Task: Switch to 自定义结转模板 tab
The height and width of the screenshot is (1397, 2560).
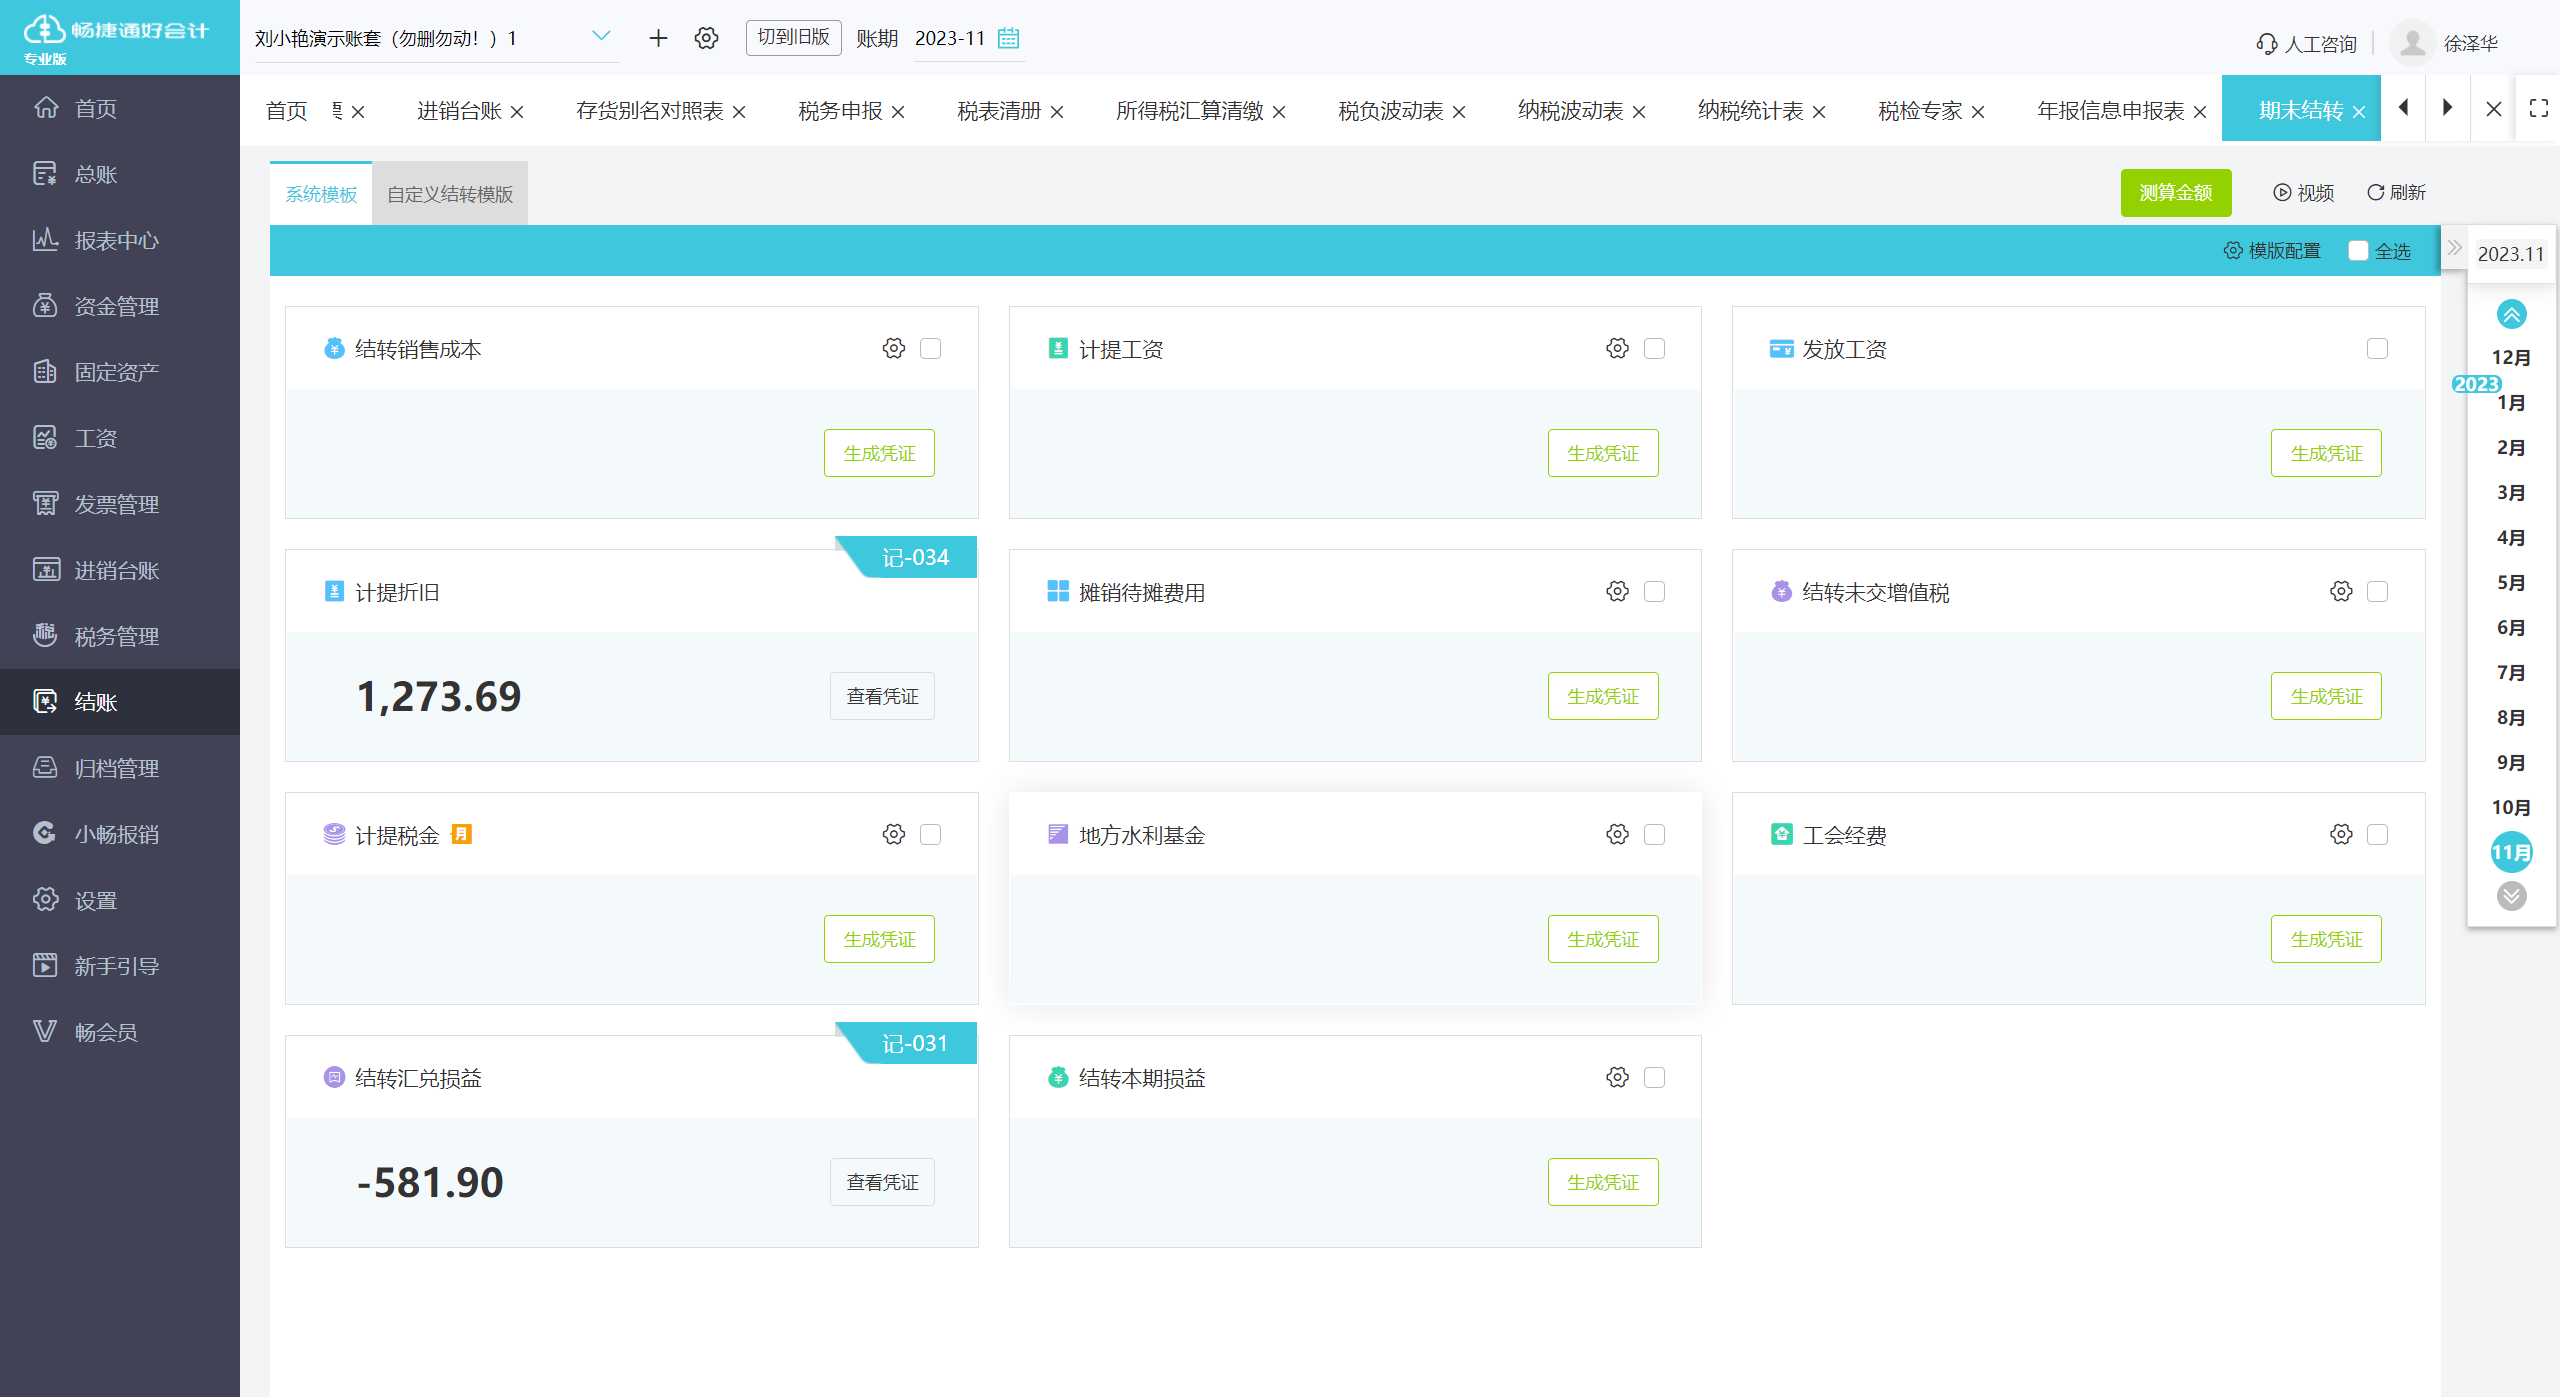Action: coord(454,194)
